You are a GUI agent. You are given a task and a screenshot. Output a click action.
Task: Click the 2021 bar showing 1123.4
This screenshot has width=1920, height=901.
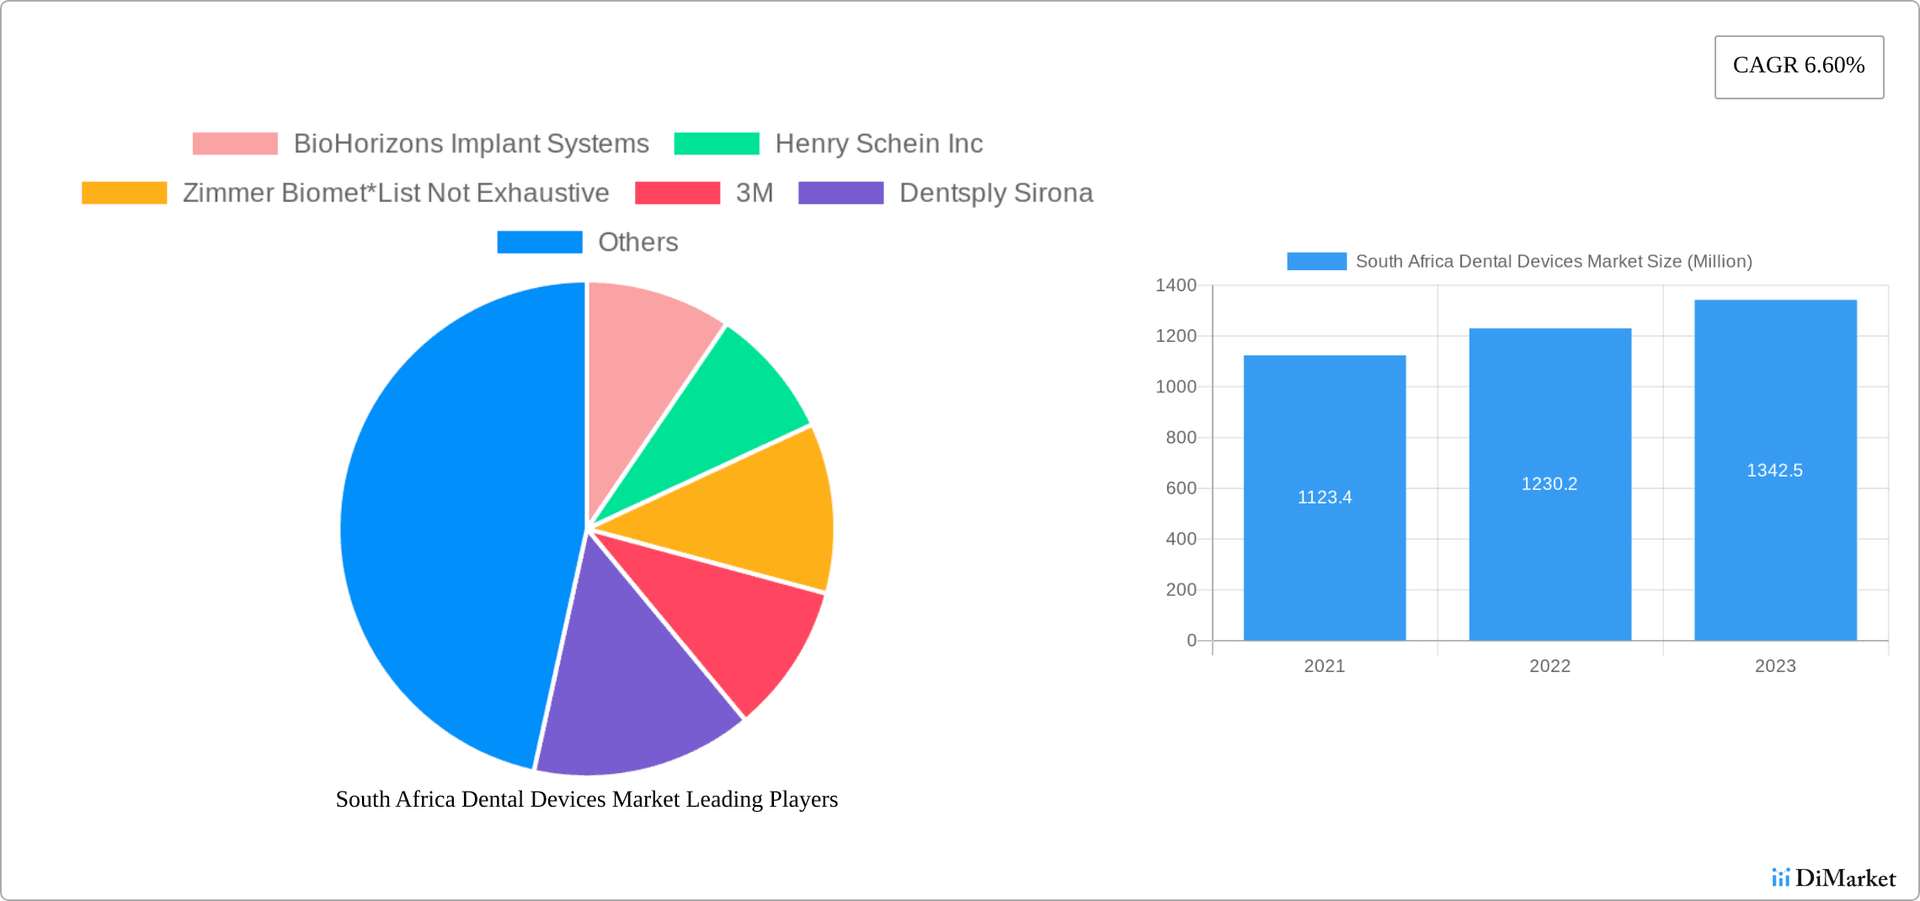point(1324,496)
